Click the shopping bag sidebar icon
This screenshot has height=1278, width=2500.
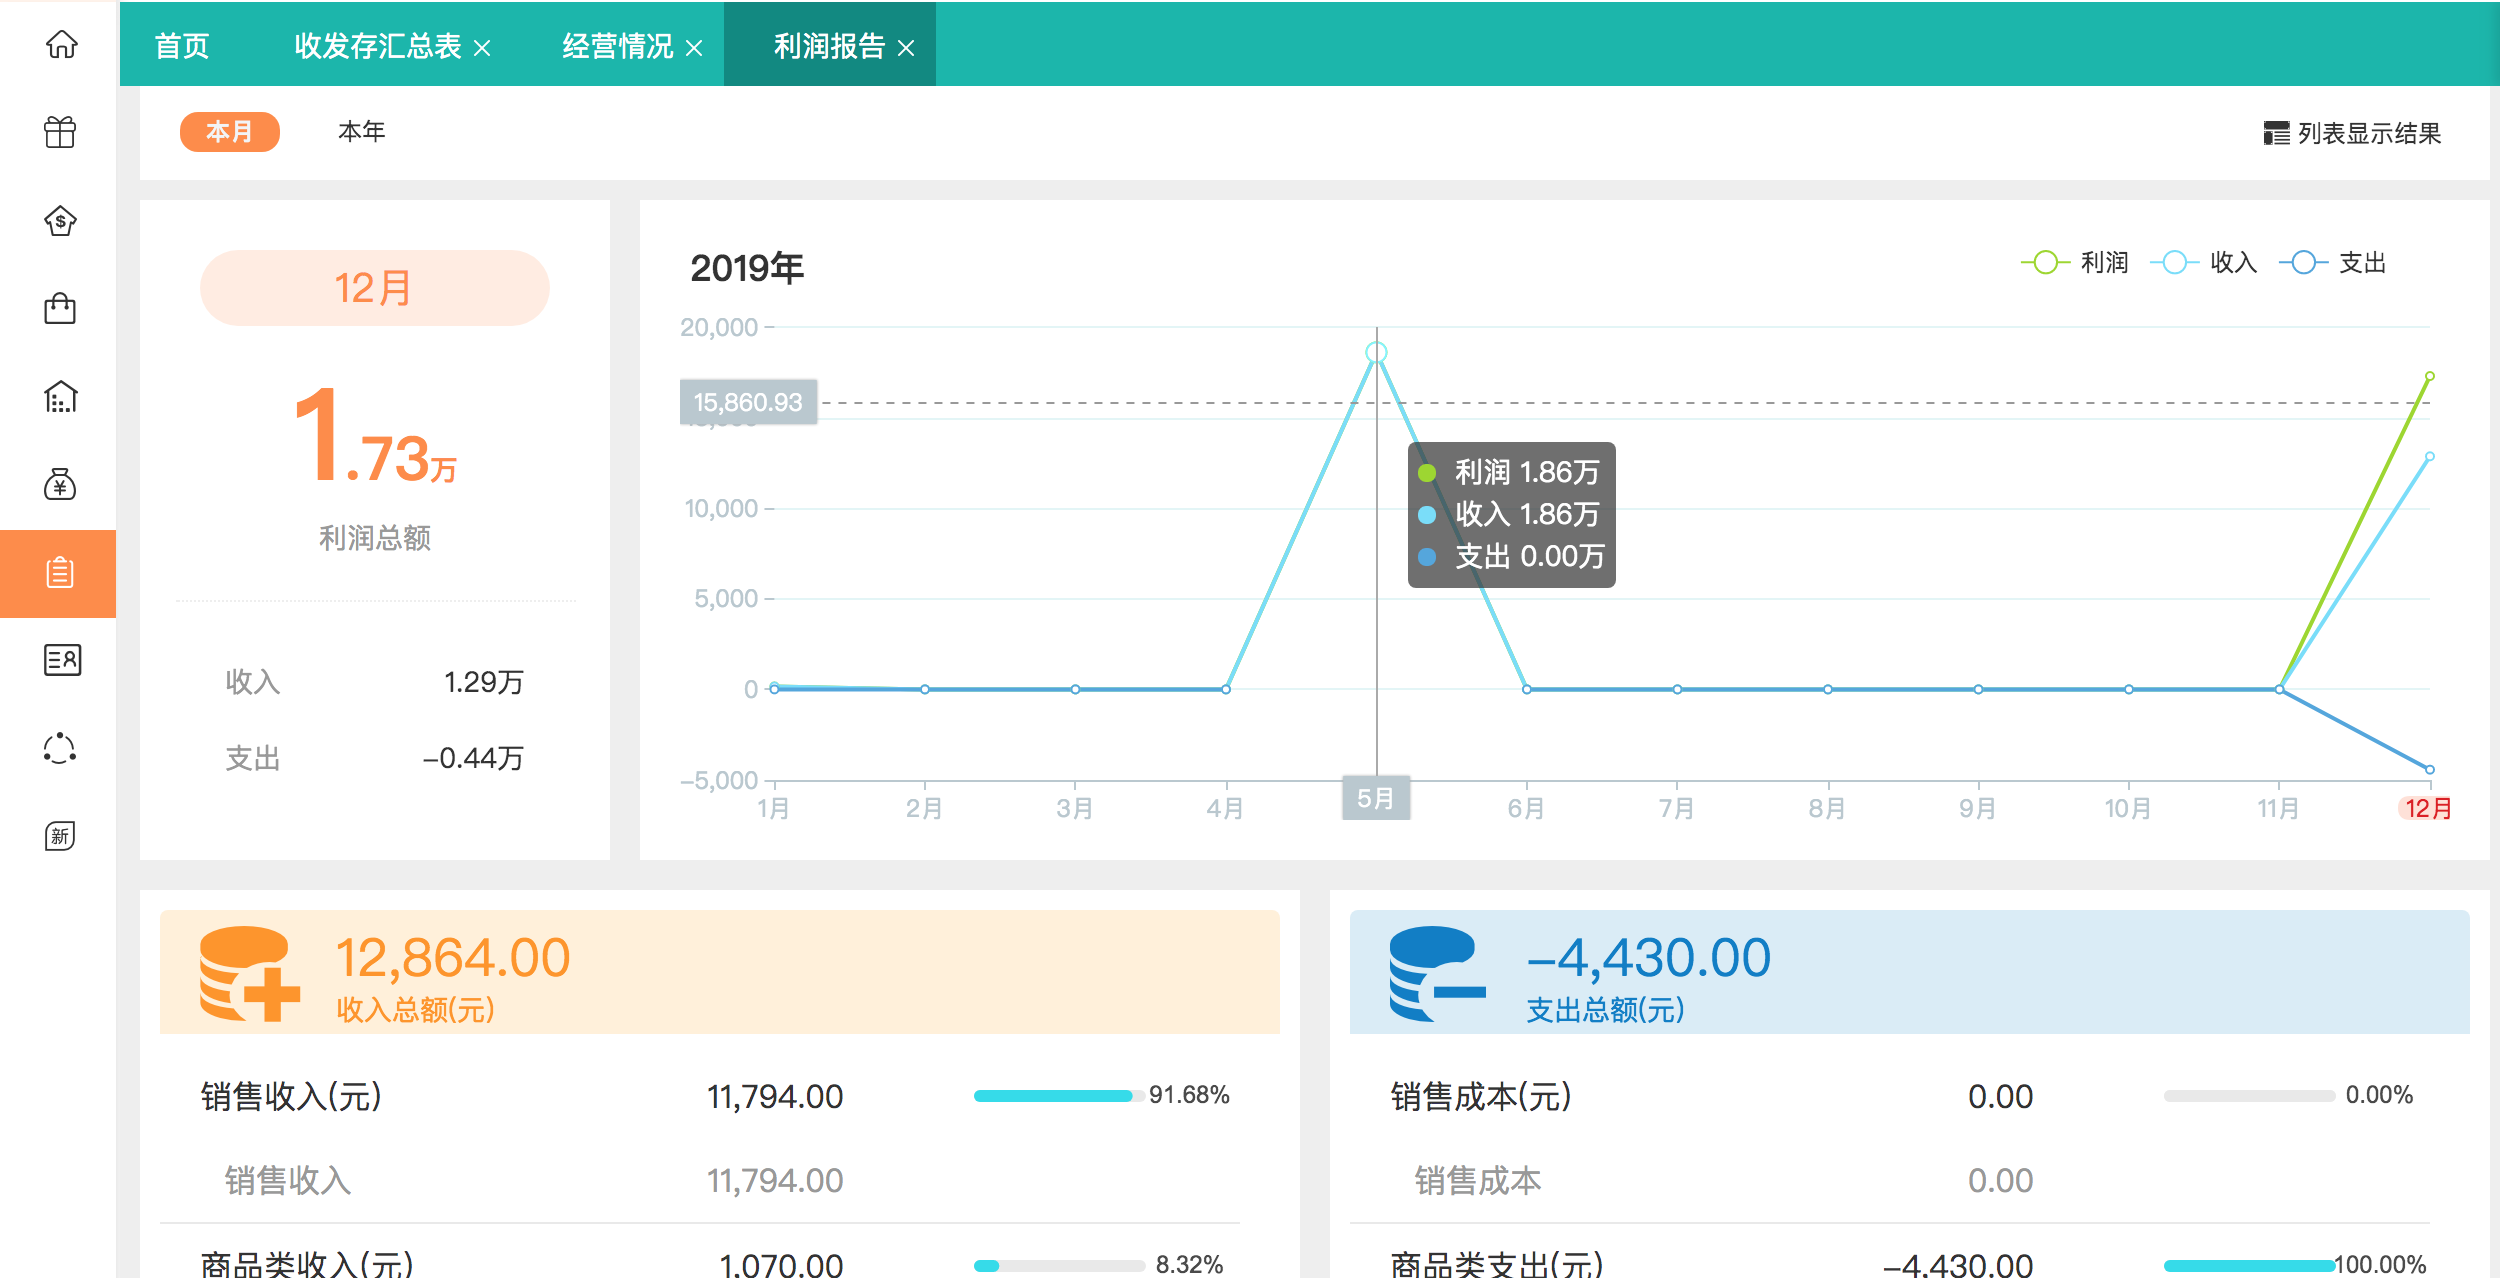pos(62,308)
